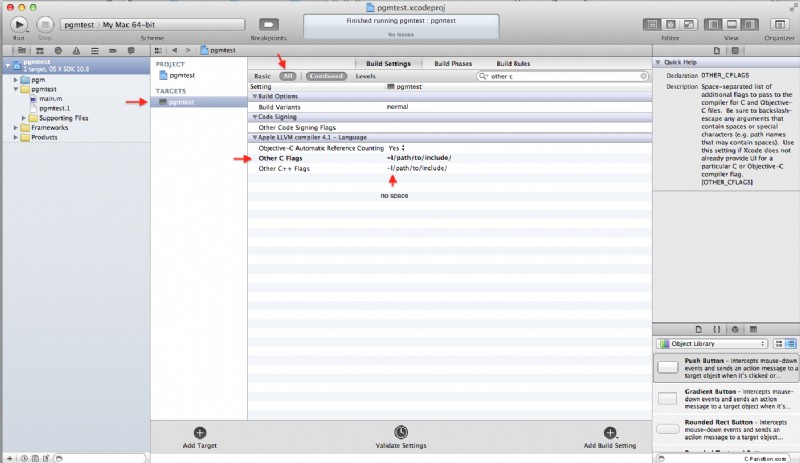This screenshot has height=463, width=800.
Task: Click the Run button in the toolbar
Action: pos(17,23)
